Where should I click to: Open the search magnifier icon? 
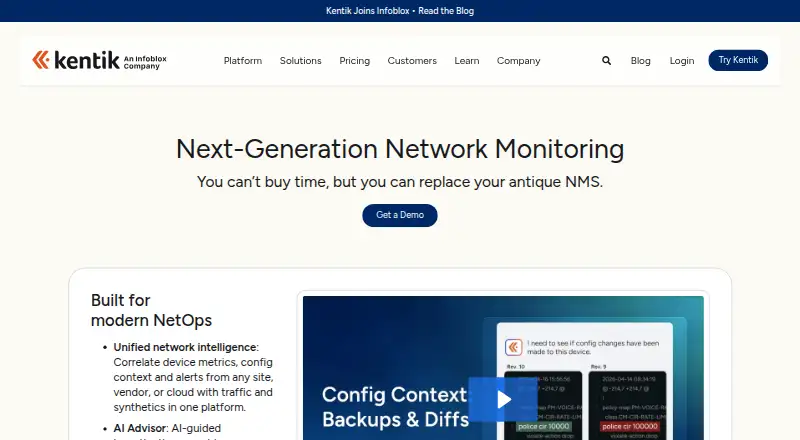coord(606,61)
